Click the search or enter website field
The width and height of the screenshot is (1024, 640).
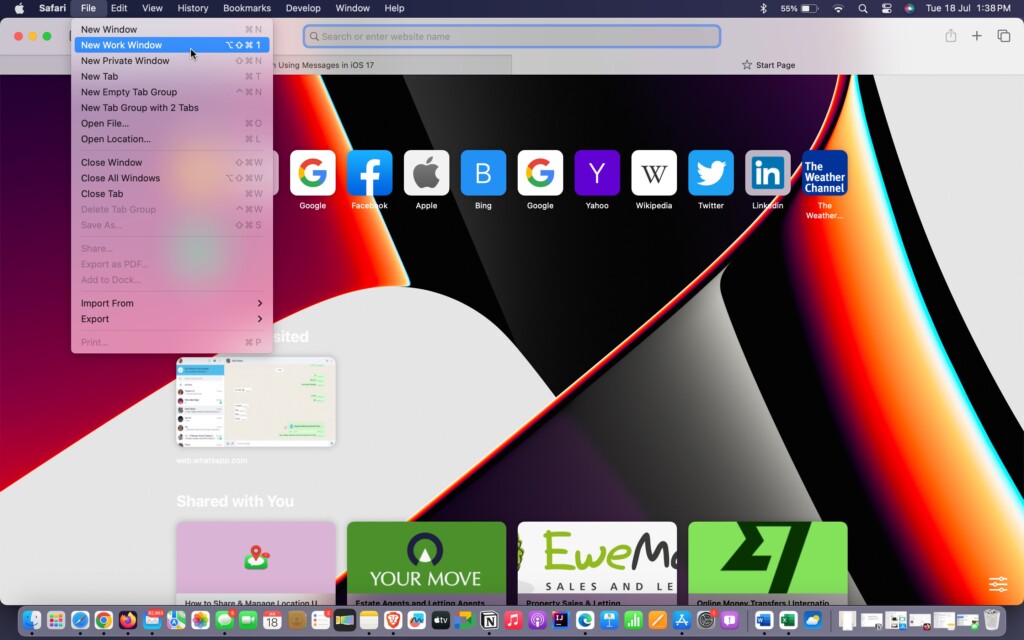(512, 37)
